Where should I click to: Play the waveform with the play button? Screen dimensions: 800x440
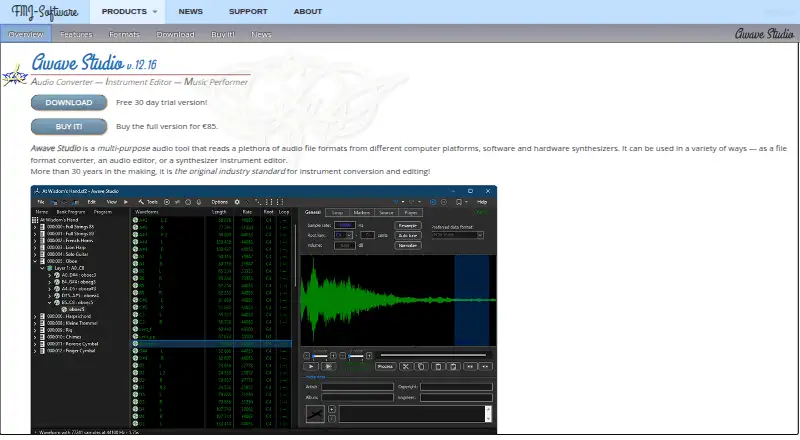click(311, 366)
